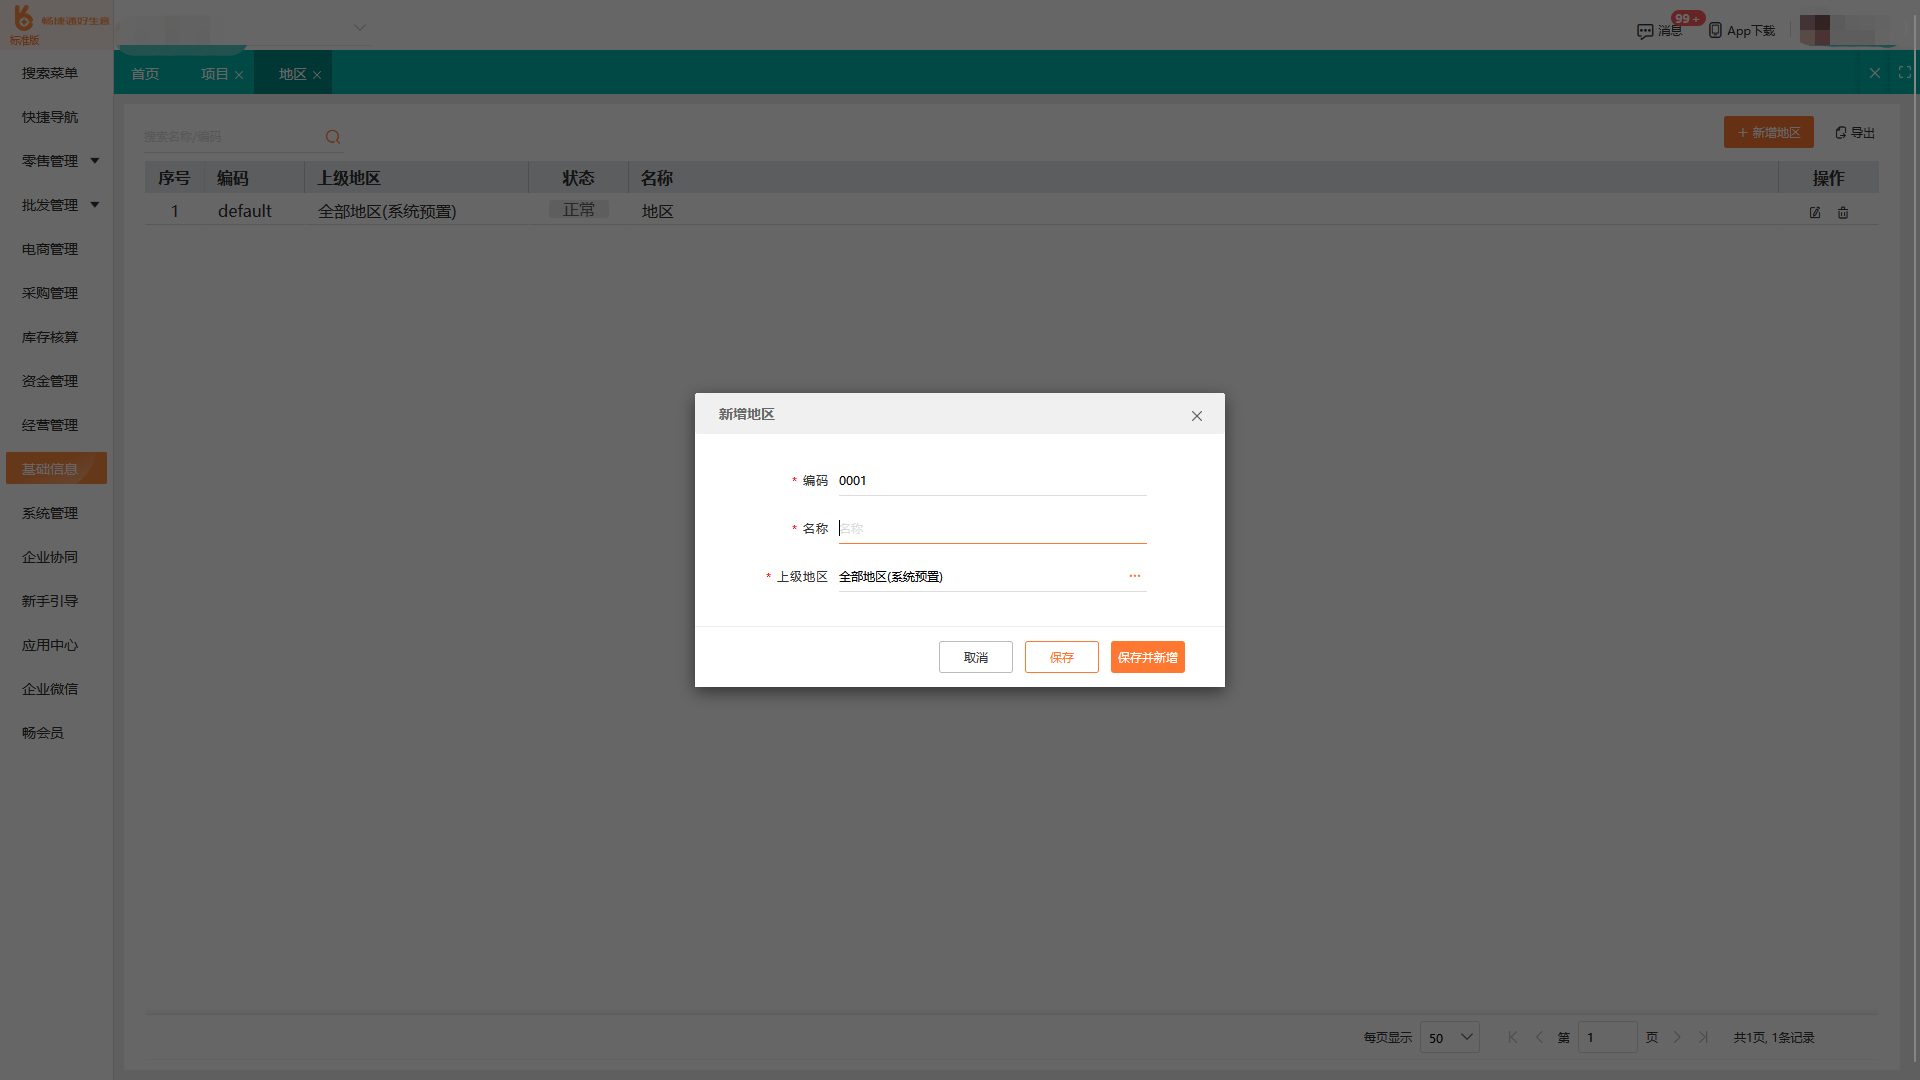Screen dimensions: 1920x1080
Task: Click the user avatar icon top right
Action: click(1817, 29)
